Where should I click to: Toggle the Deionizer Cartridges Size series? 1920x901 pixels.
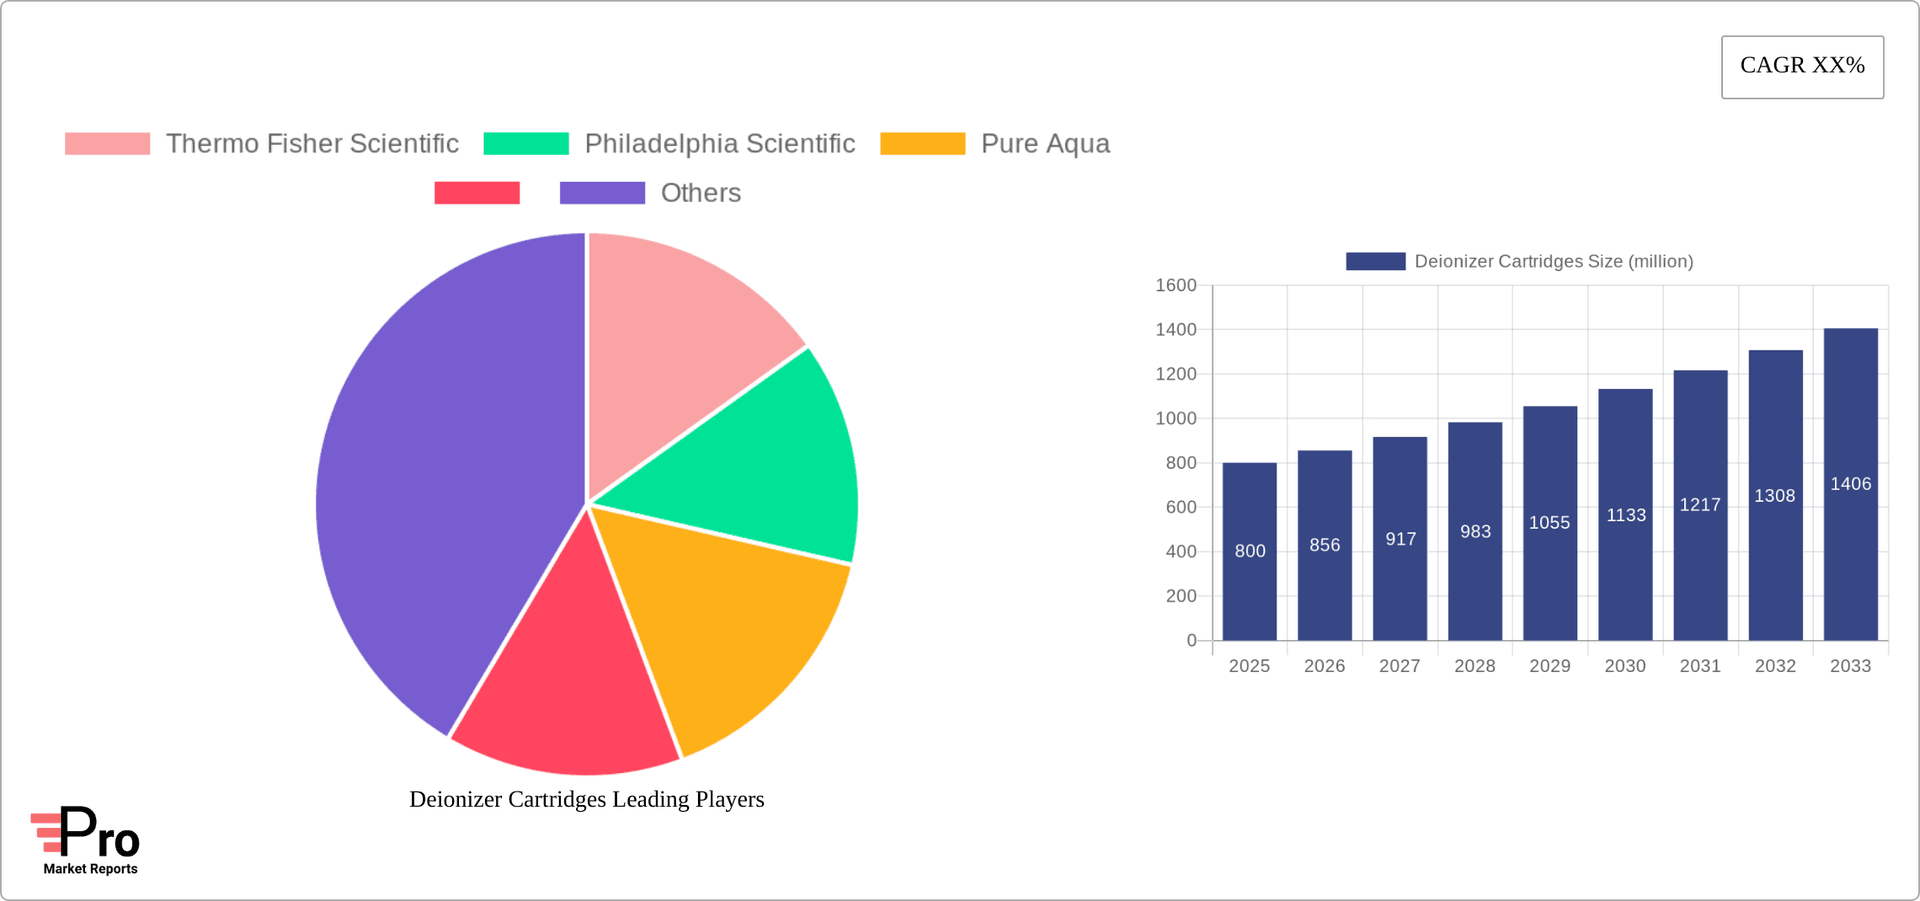[x=1554, y=260]
